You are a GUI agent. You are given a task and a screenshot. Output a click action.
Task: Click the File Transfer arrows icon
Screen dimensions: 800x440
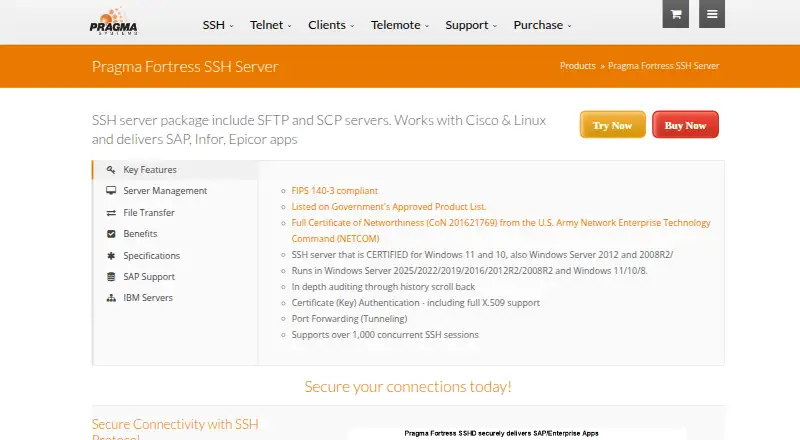[x=111, y=213]
